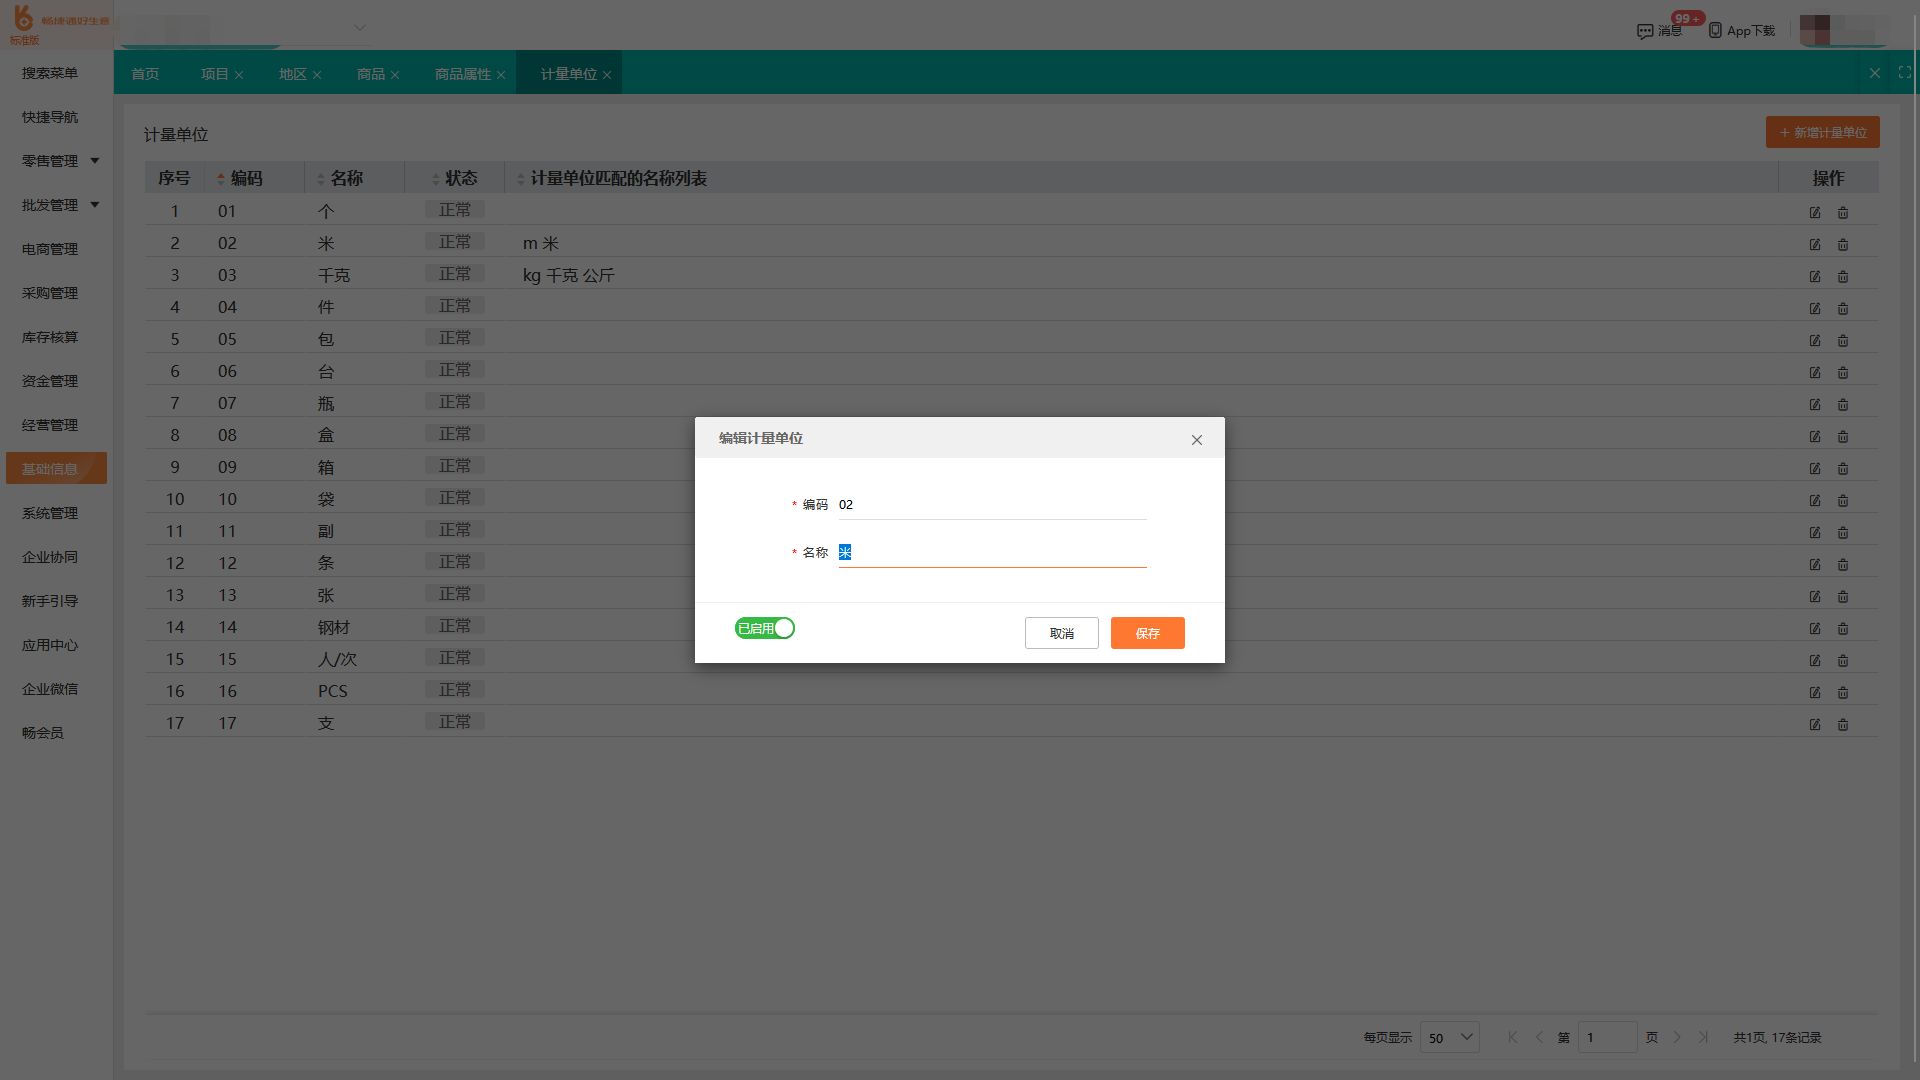Click the 取消 button in dialog
1920x1080 pixels.
[1062, 633]
